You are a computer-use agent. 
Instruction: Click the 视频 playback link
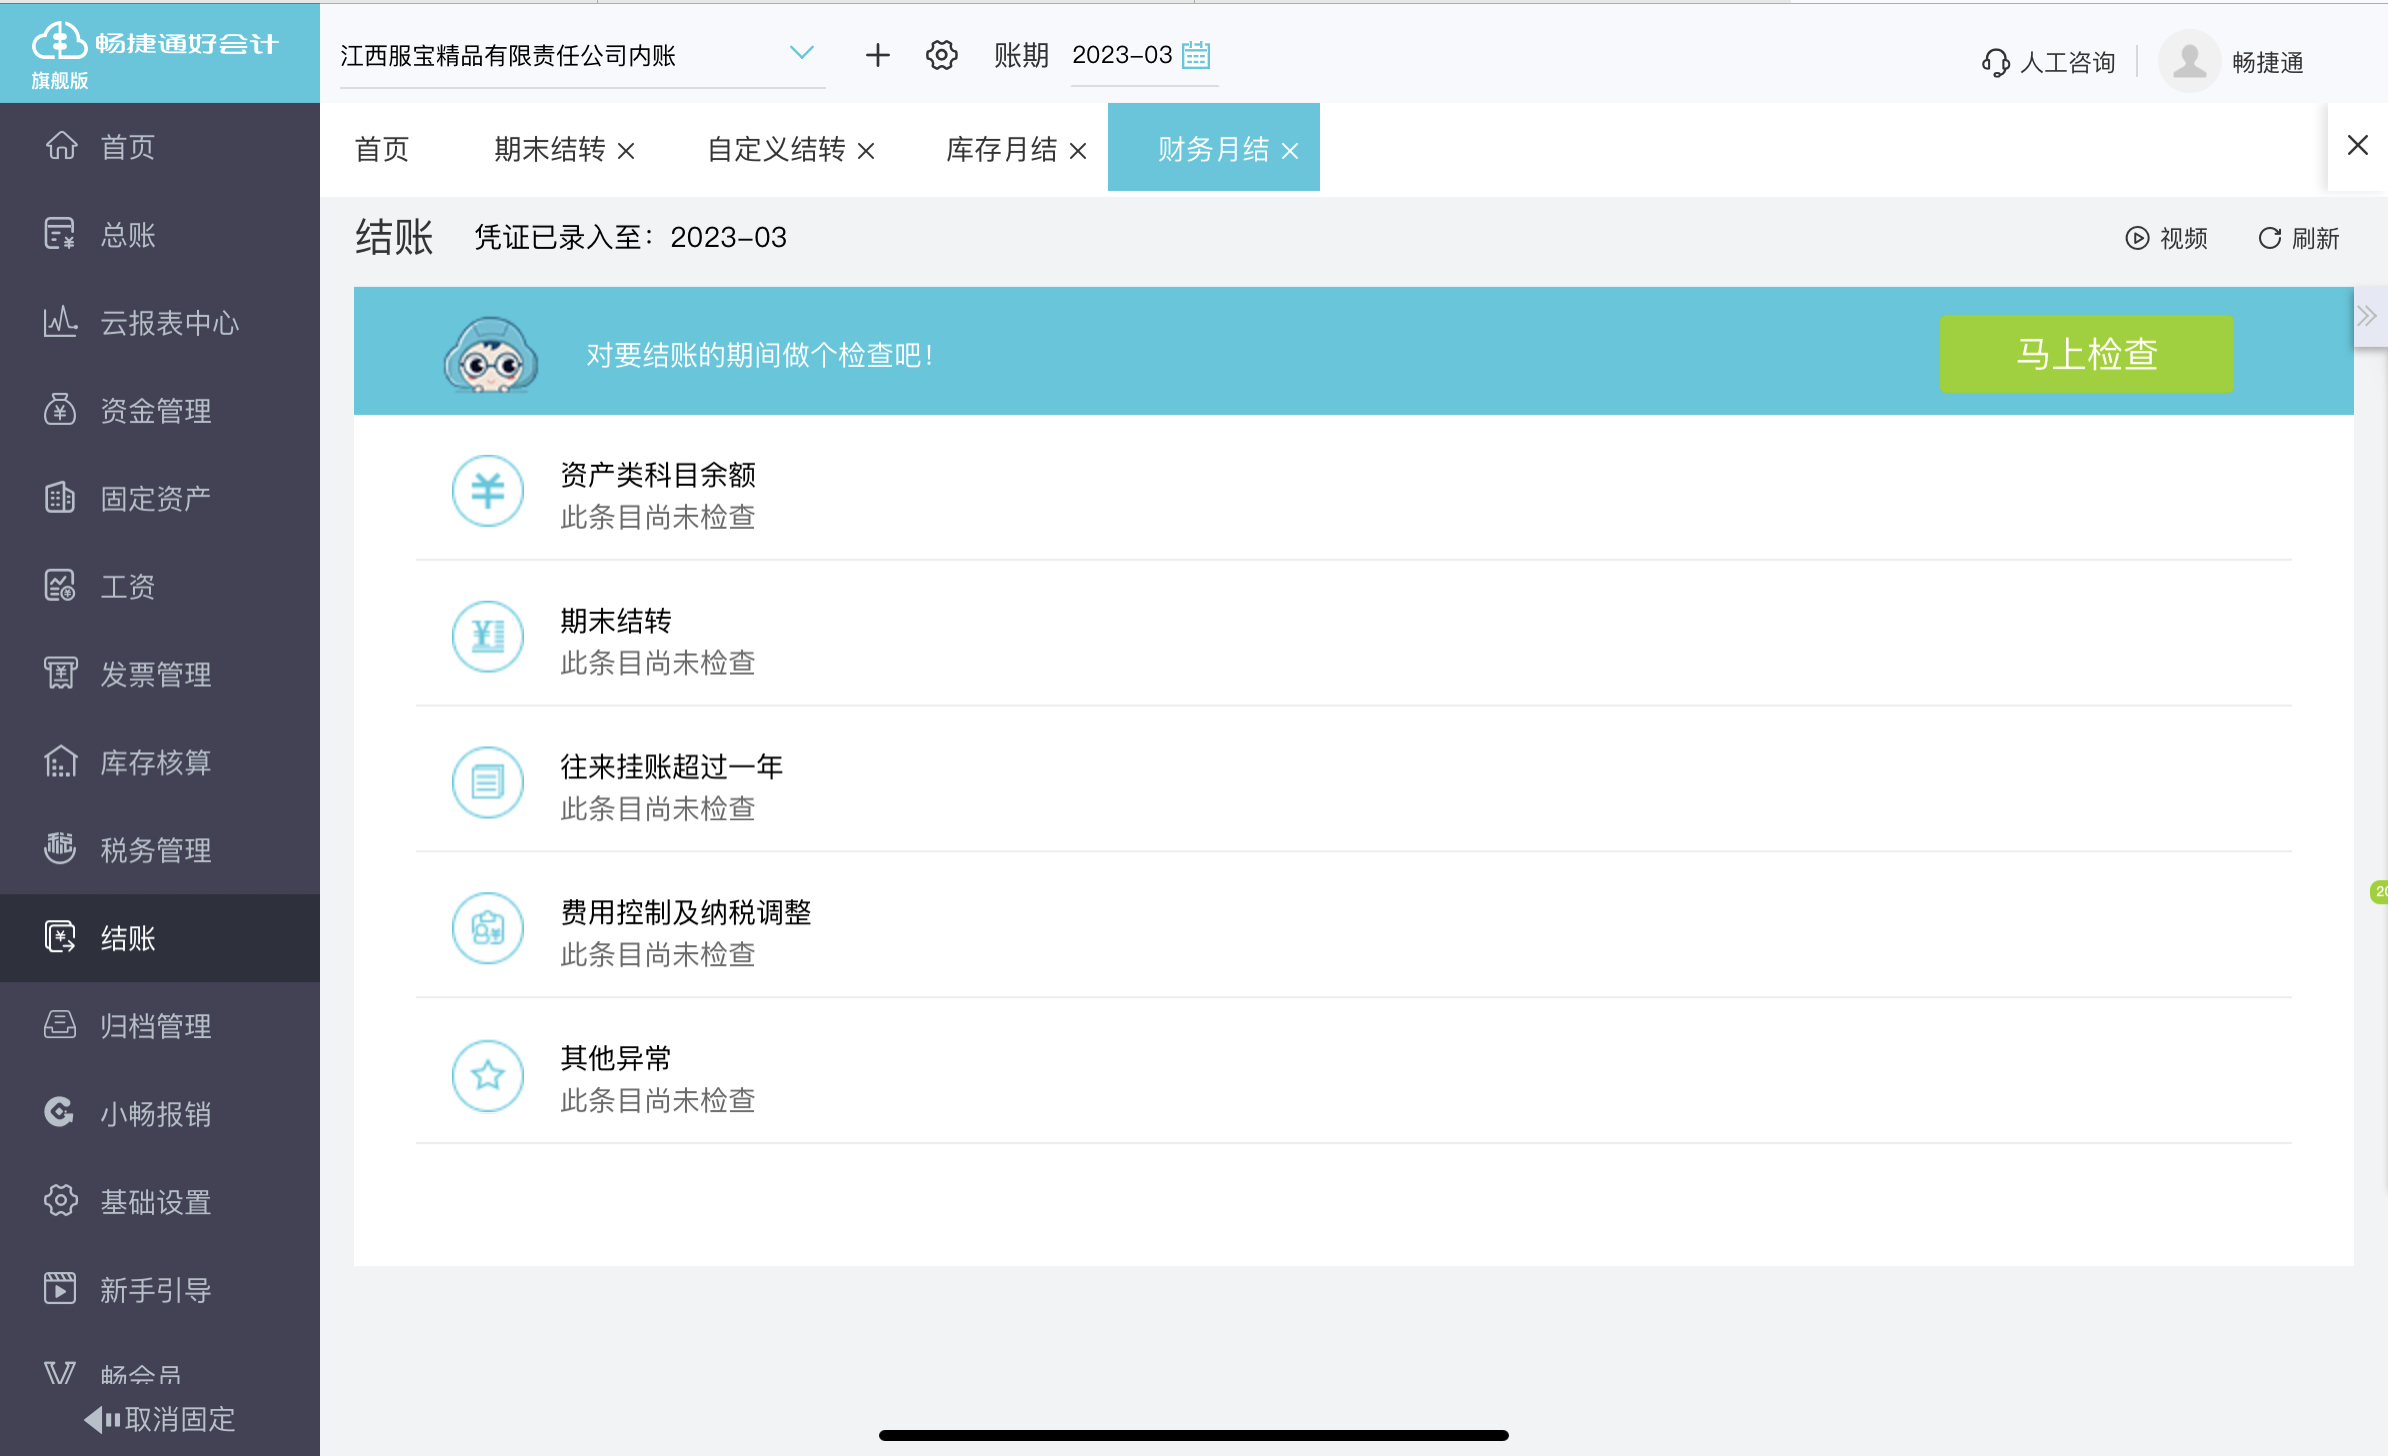(x=2168, y=237)
